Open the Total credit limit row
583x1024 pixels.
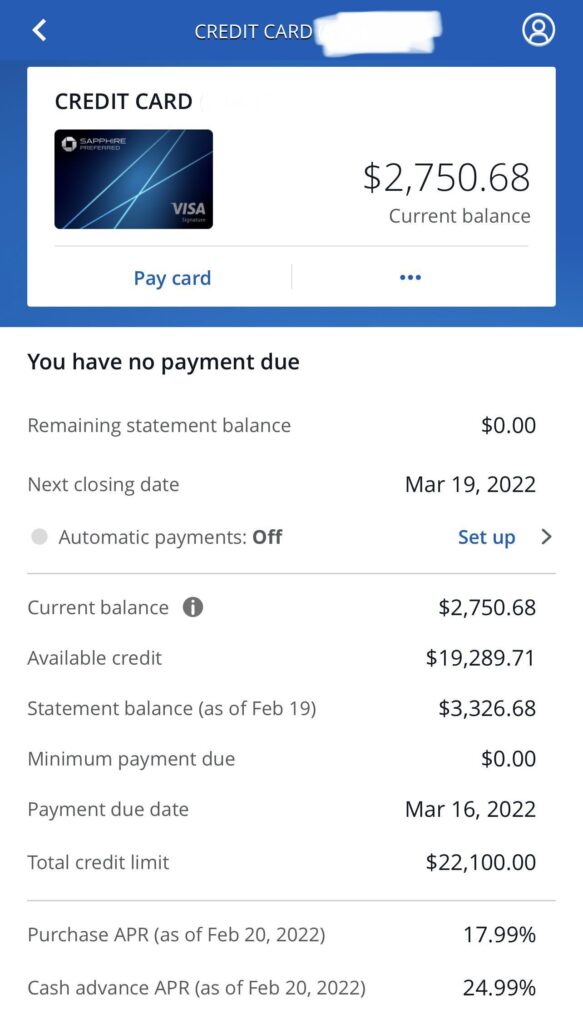pyautogui.click(x=291, y=860)
